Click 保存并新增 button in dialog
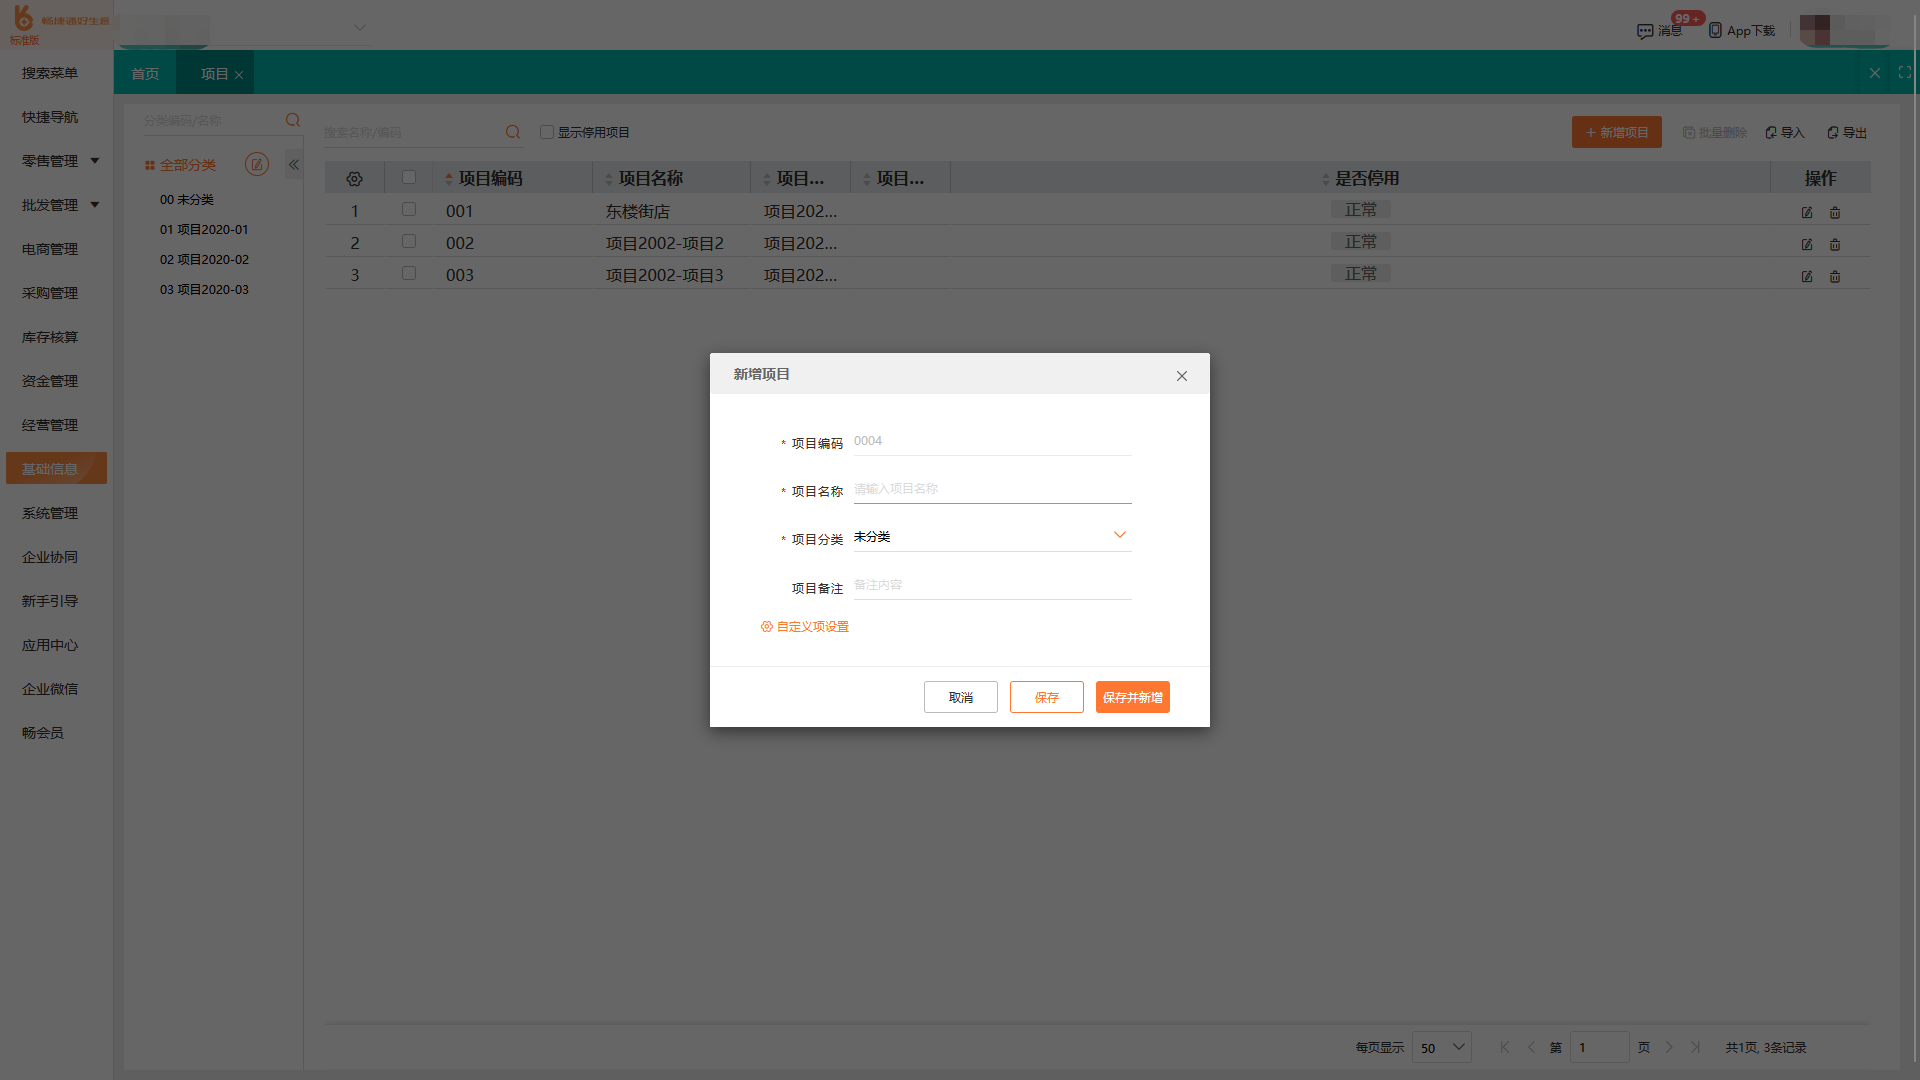 click(1131, 696)
